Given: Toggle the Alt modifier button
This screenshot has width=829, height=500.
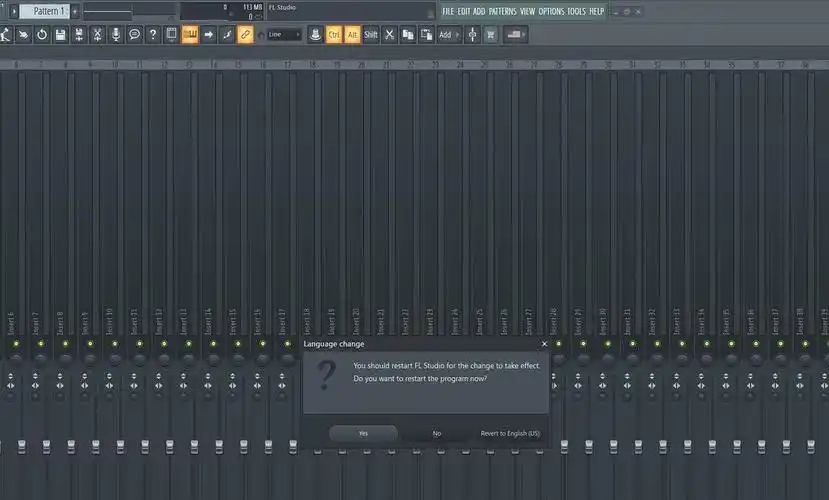Looking at the screenshot, I should click(352, 34).
